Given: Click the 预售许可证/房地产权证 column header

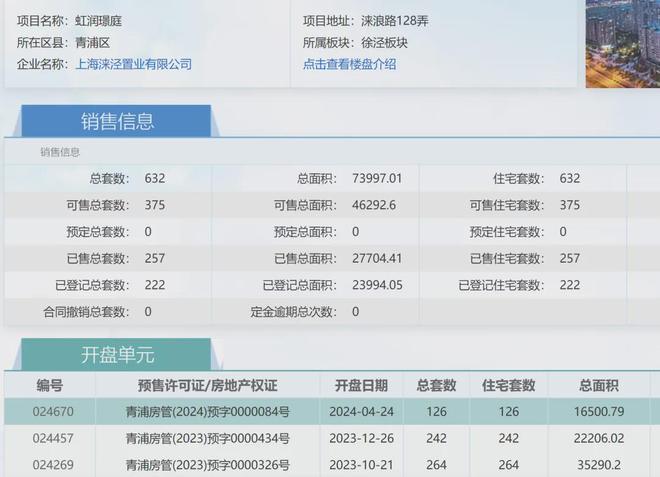Looking at the screenshot, I should point(207,386).
